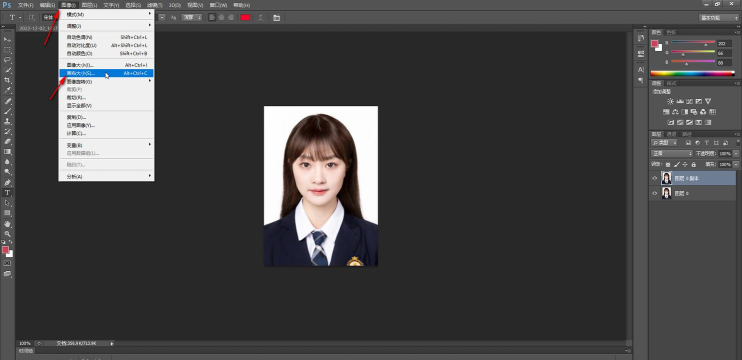Image resolution: width=742 pixels, height=360 pixels.
Task: Select the Magic Wand tool
Action: pyautogui.click(x=8, y=70)
